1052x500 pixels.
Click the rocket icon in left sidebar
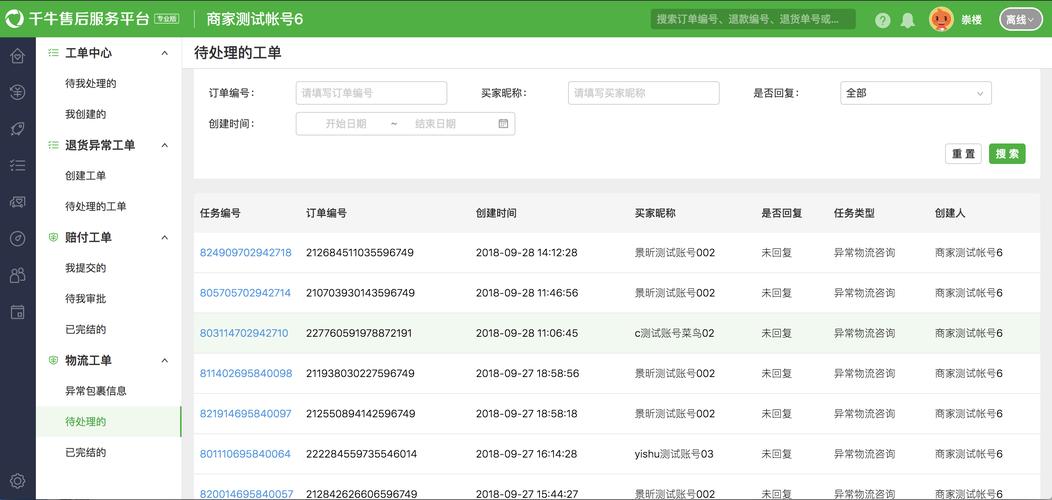click(17, 129)
